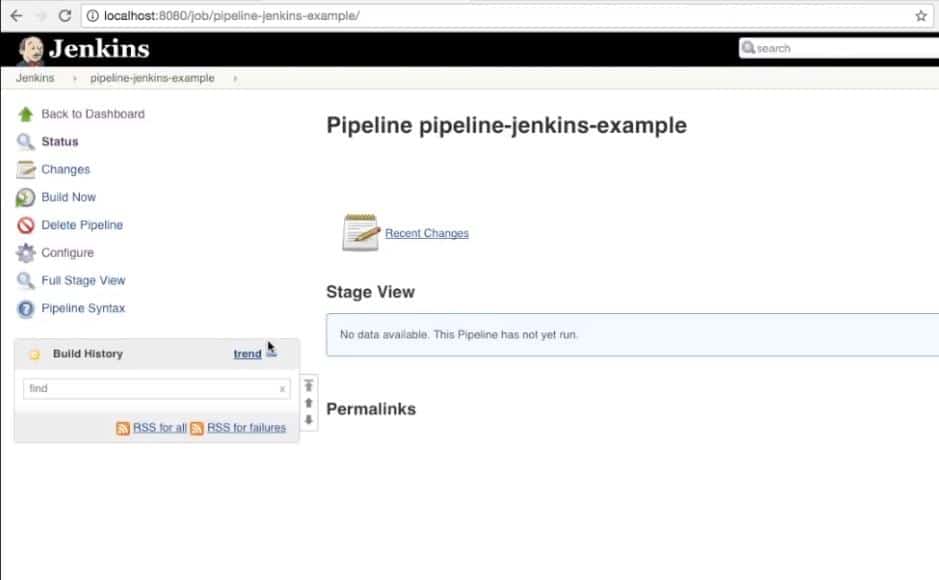Select Status in the sidebar
Image resolution: width=939 pixels, height=580 pixels.
click(60, 142)
